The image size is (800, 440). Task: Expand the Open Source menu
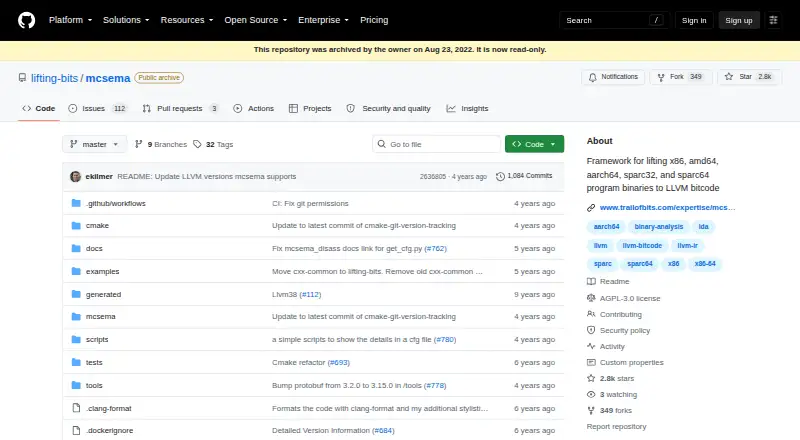[256, 20]
